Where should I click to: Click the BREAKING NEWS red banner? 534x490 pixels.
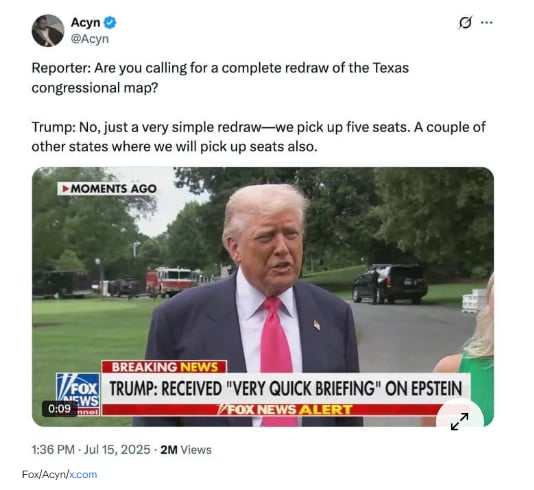164,367
